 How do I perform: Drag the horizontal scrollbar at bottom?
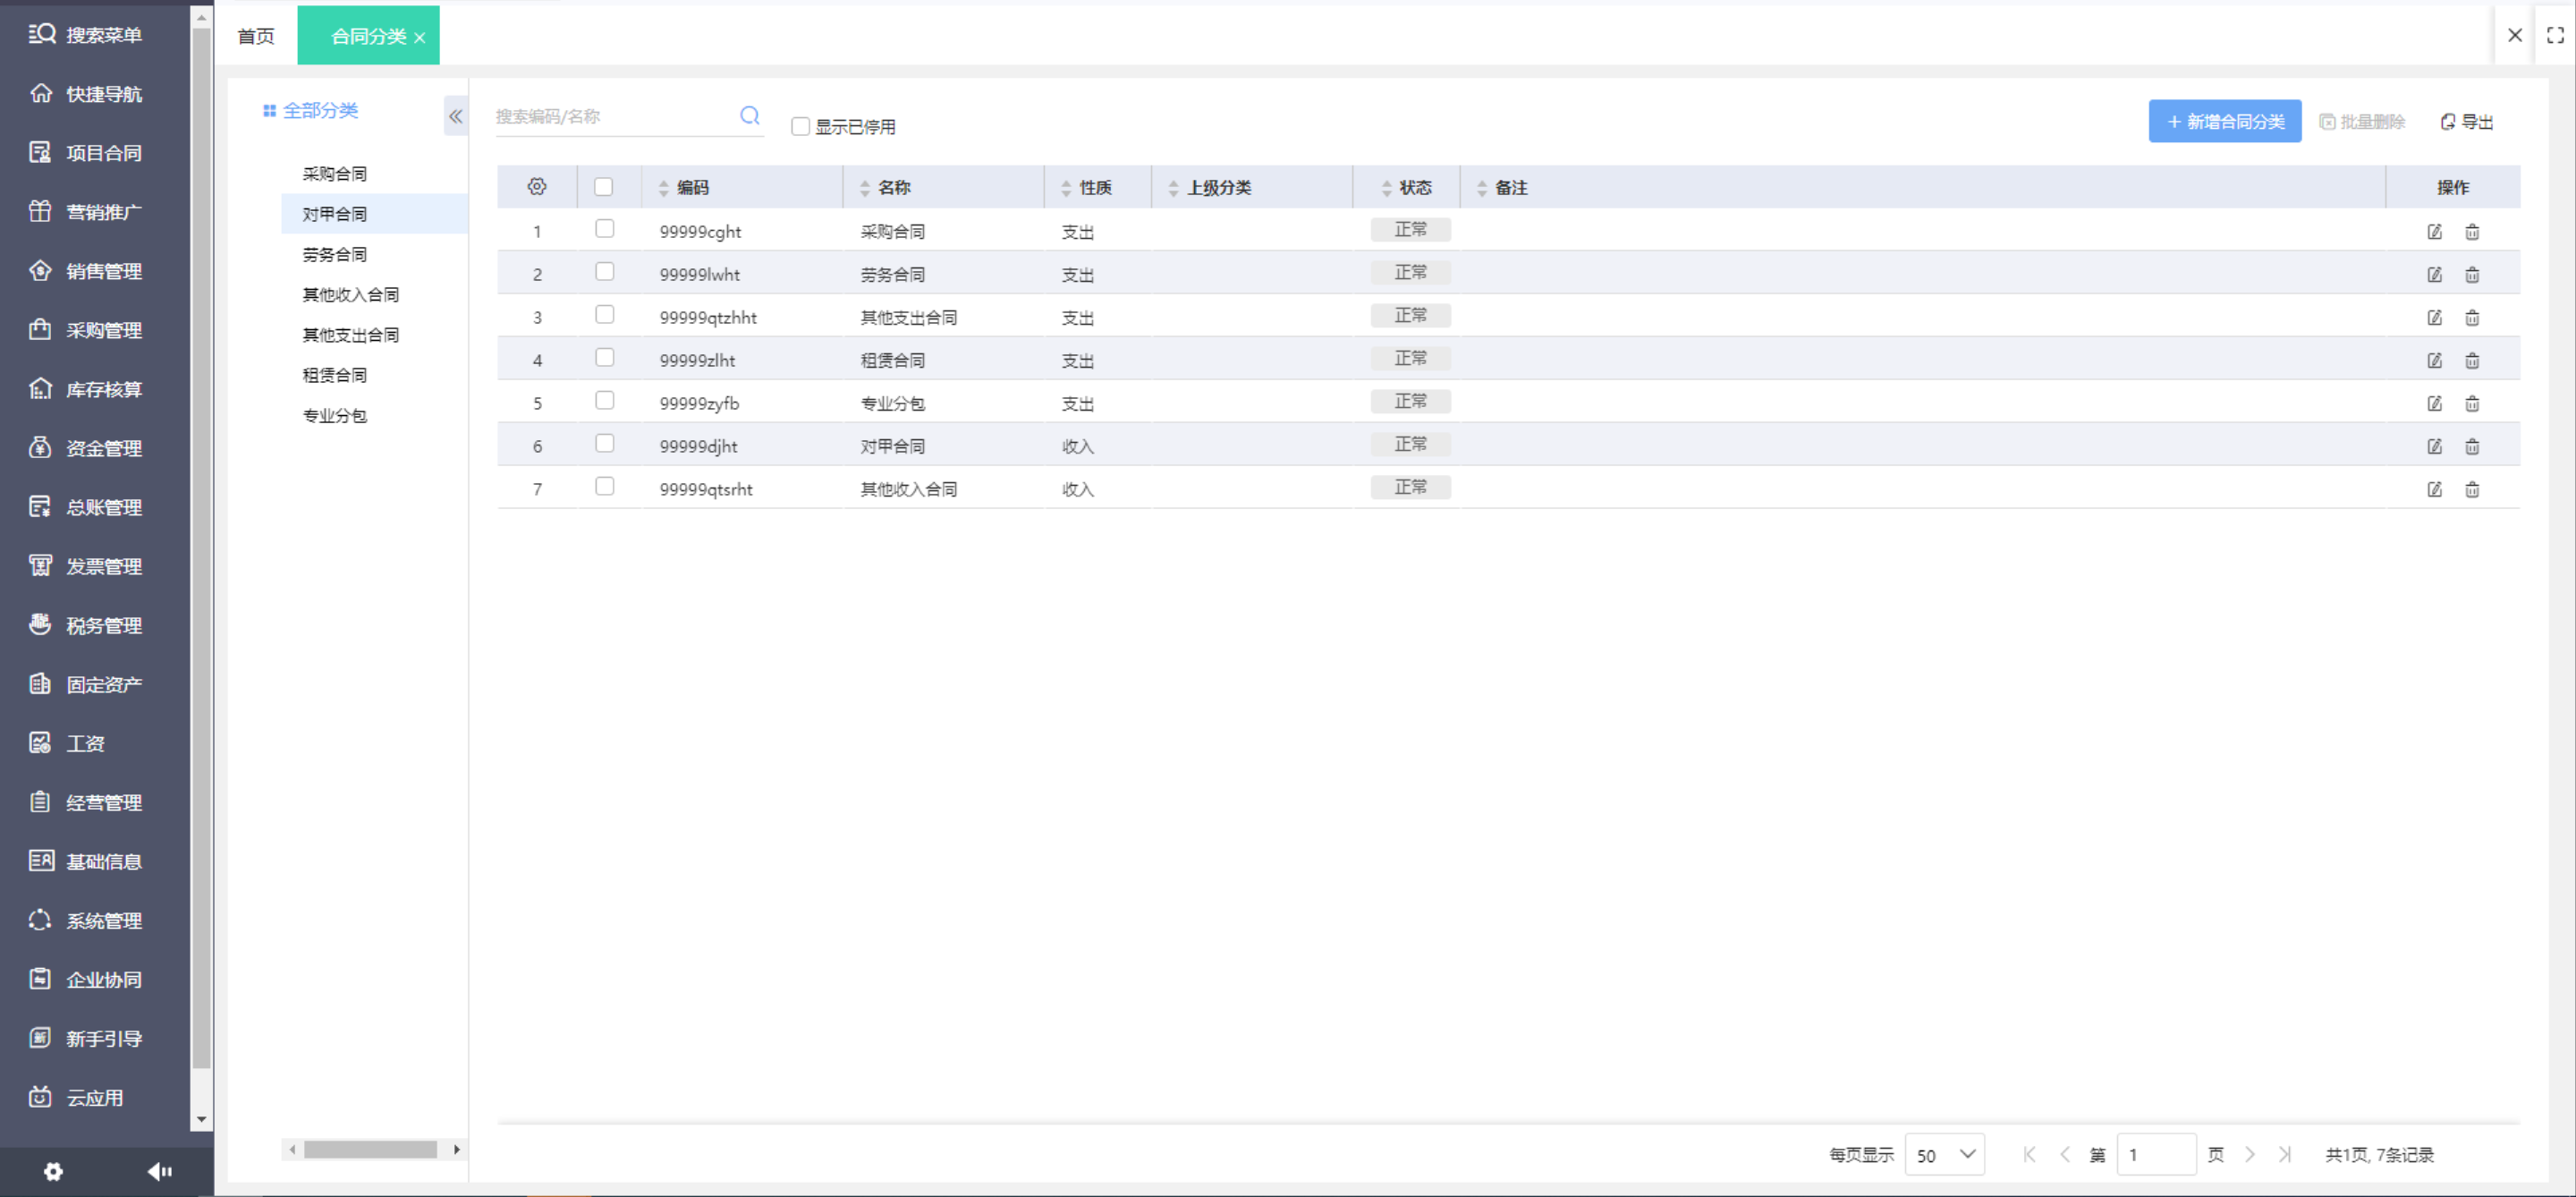(x=369, y=1150)
